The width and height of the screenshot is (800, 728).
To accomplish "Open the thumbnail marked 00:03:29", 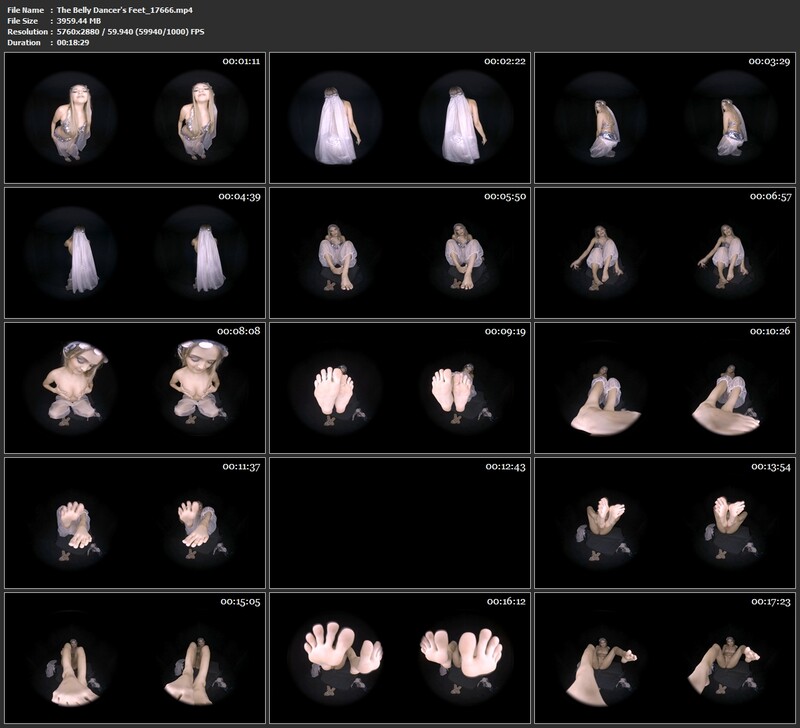I will pos(664,118).
